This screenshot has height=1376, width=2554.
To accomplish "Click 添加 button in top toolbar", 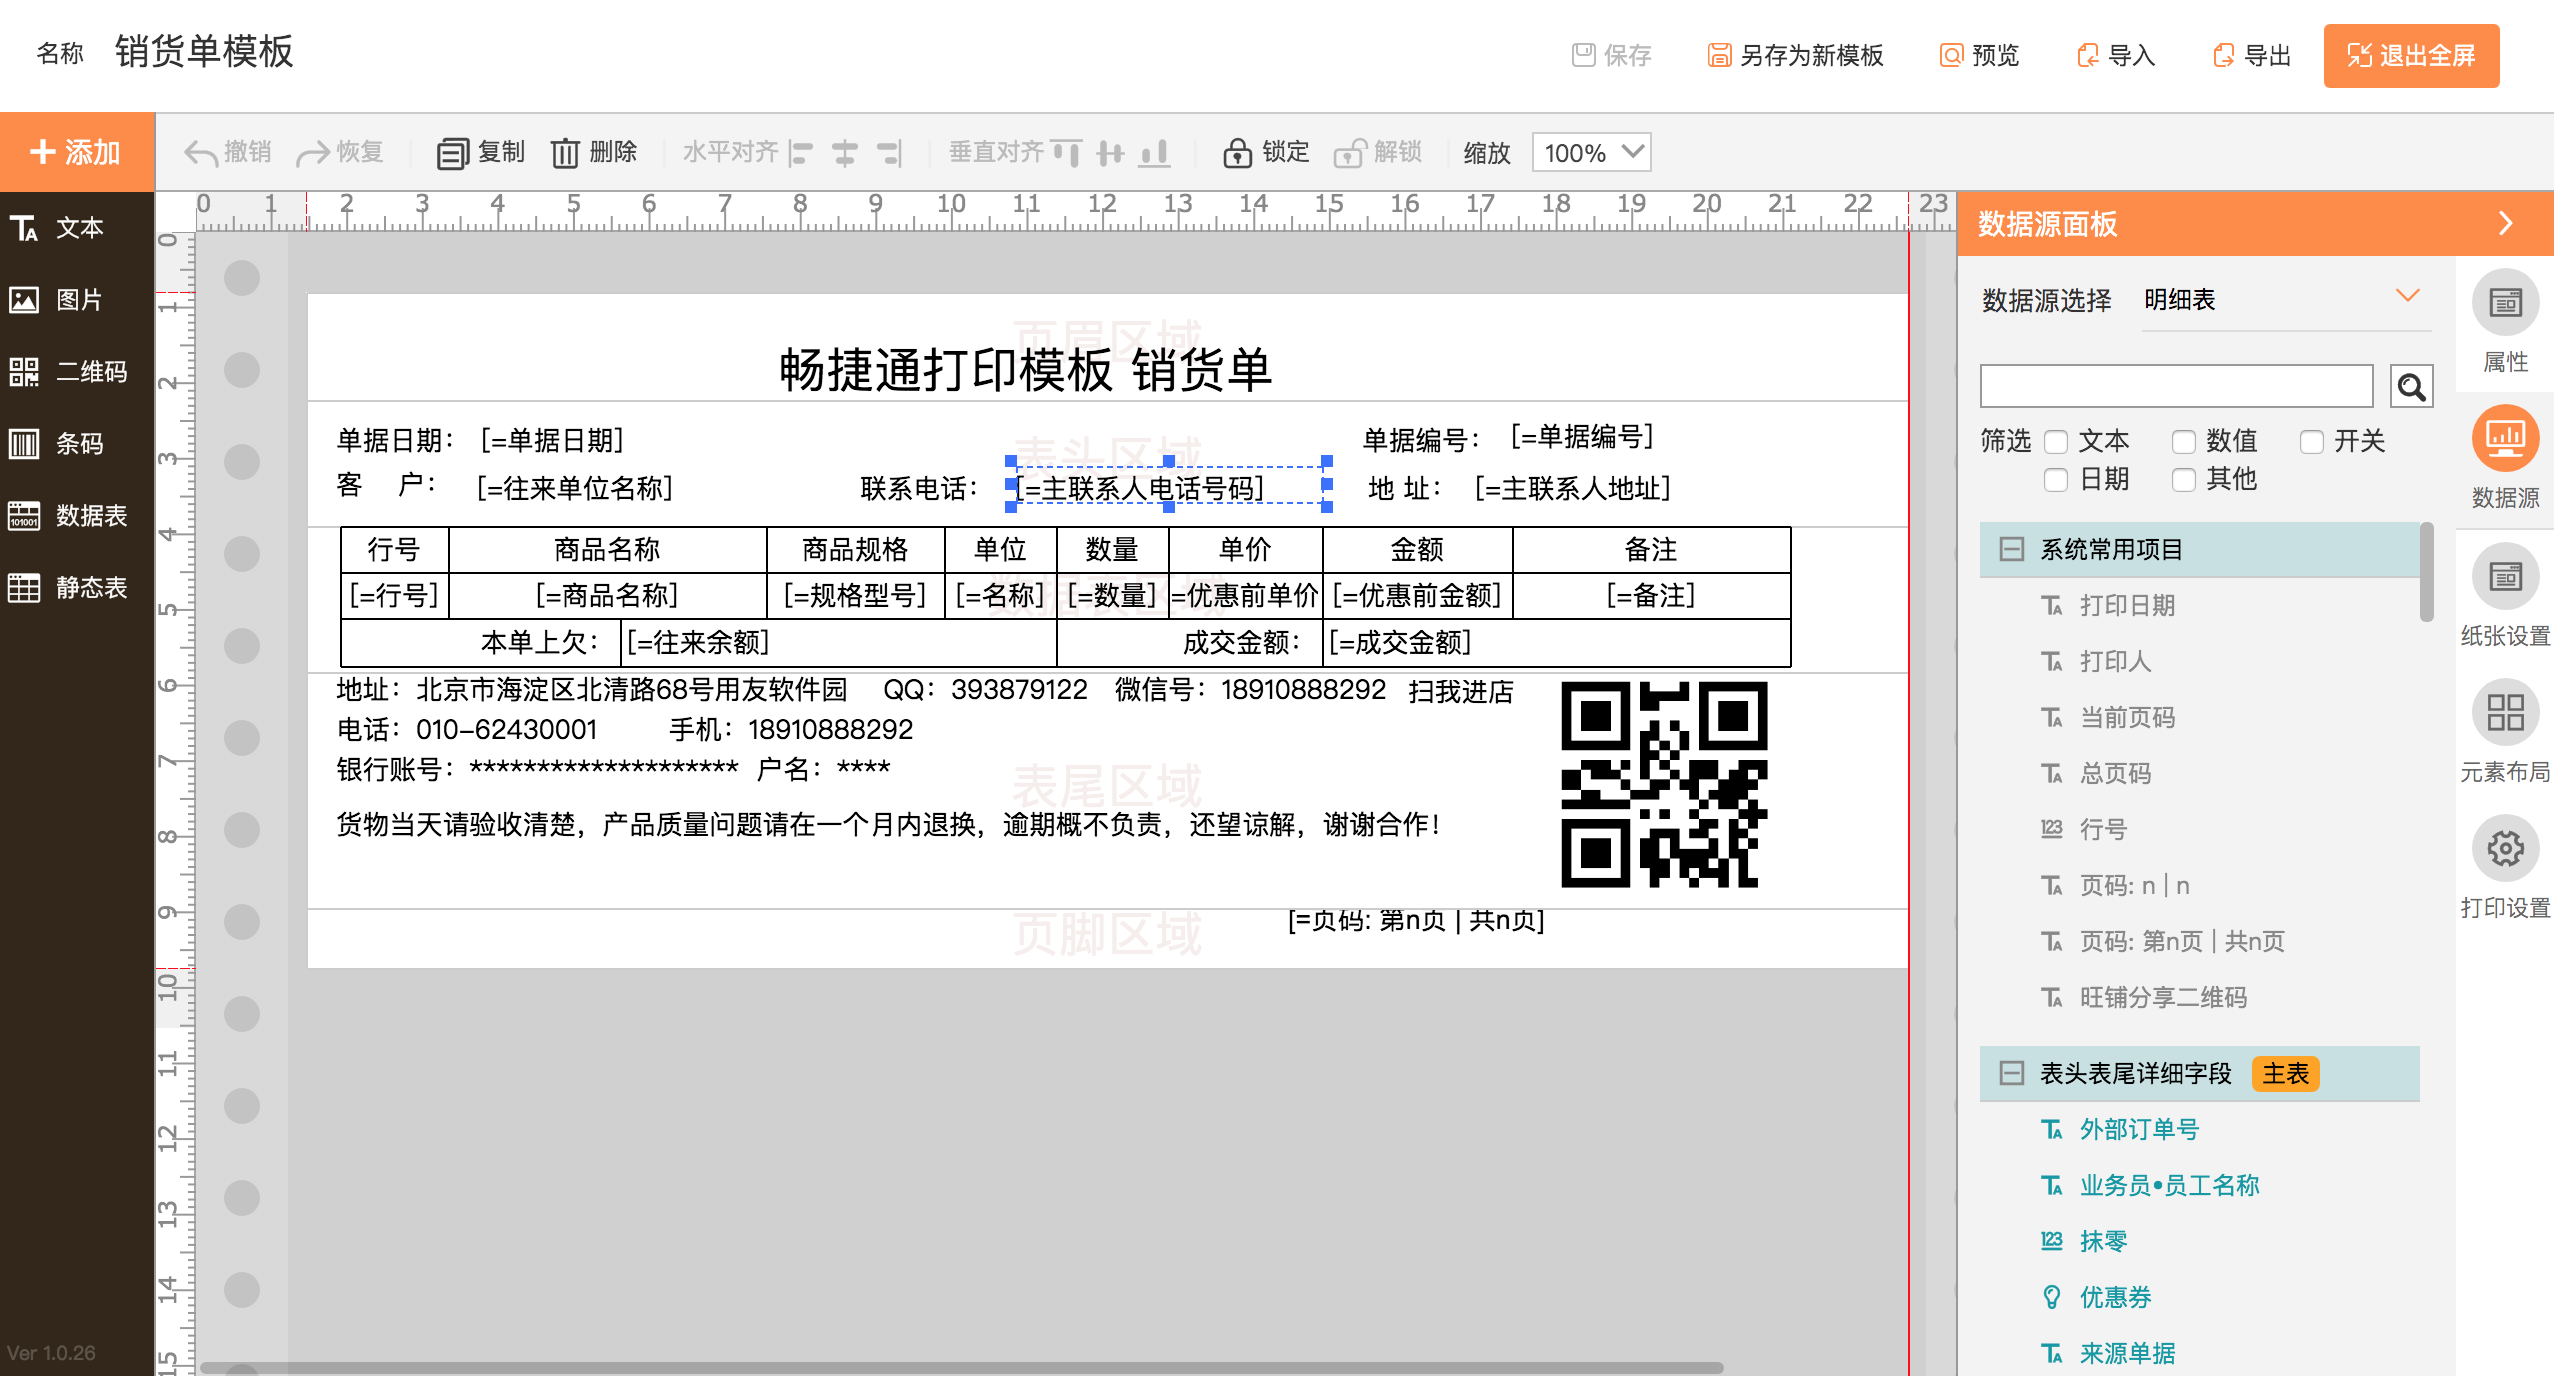I will 76,153.
